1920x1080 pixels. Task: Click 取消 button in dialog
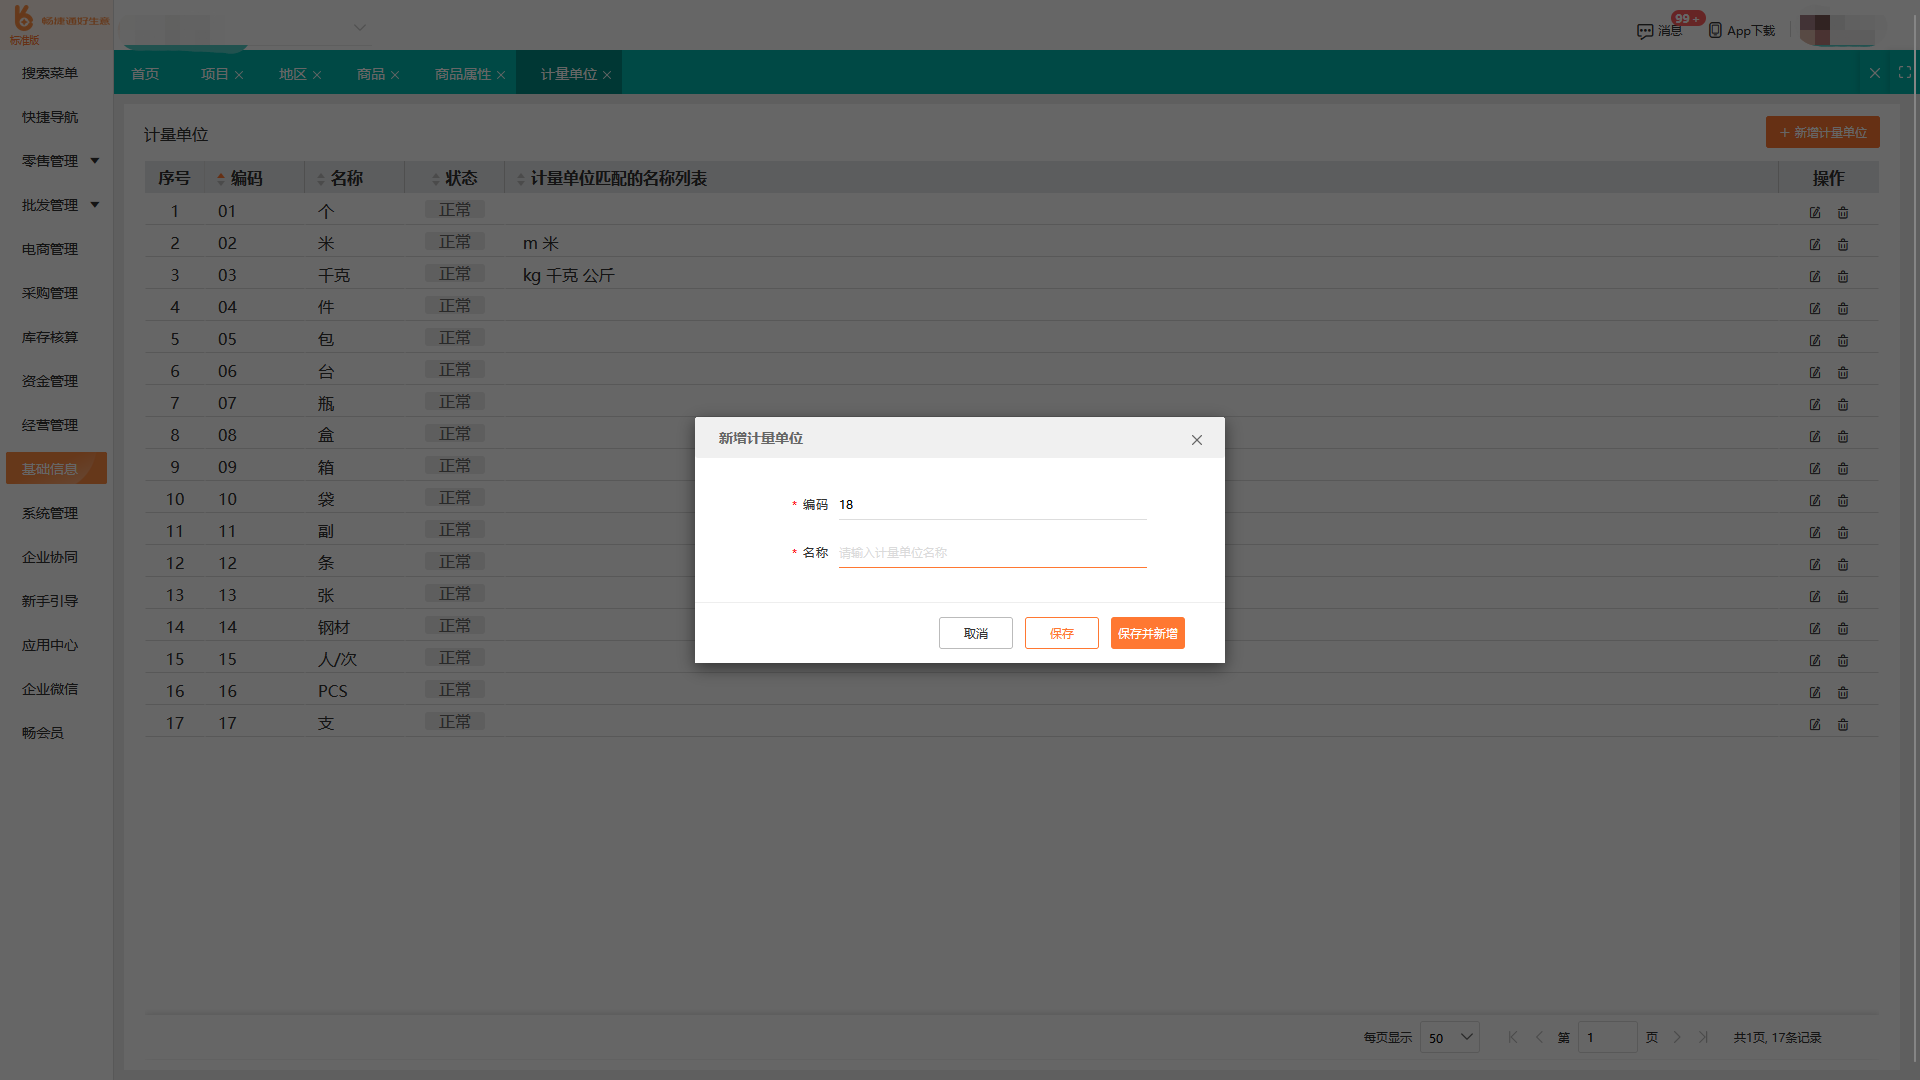(x=976, y=633)
